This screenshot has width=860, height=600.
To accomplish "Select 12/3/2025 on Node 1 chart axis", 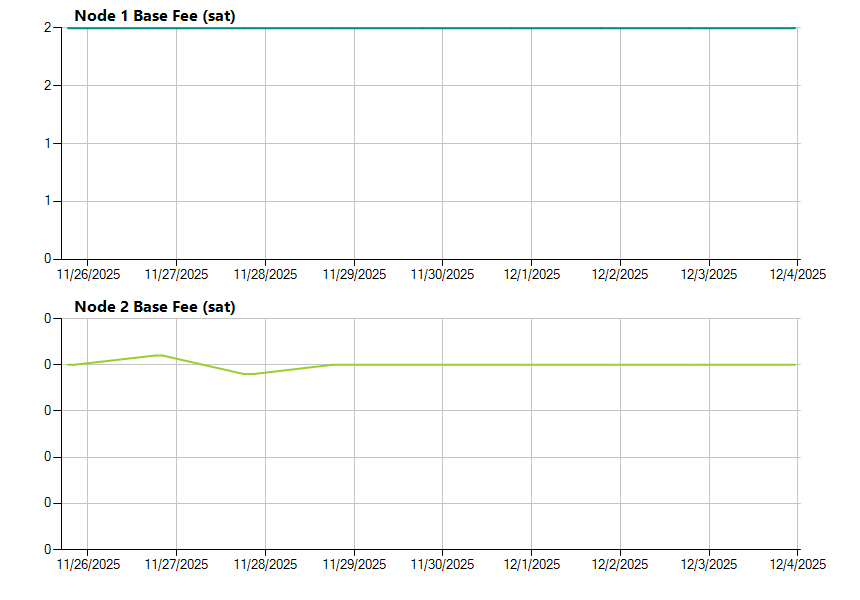I will pyautogui.click(x=709, y=274).
